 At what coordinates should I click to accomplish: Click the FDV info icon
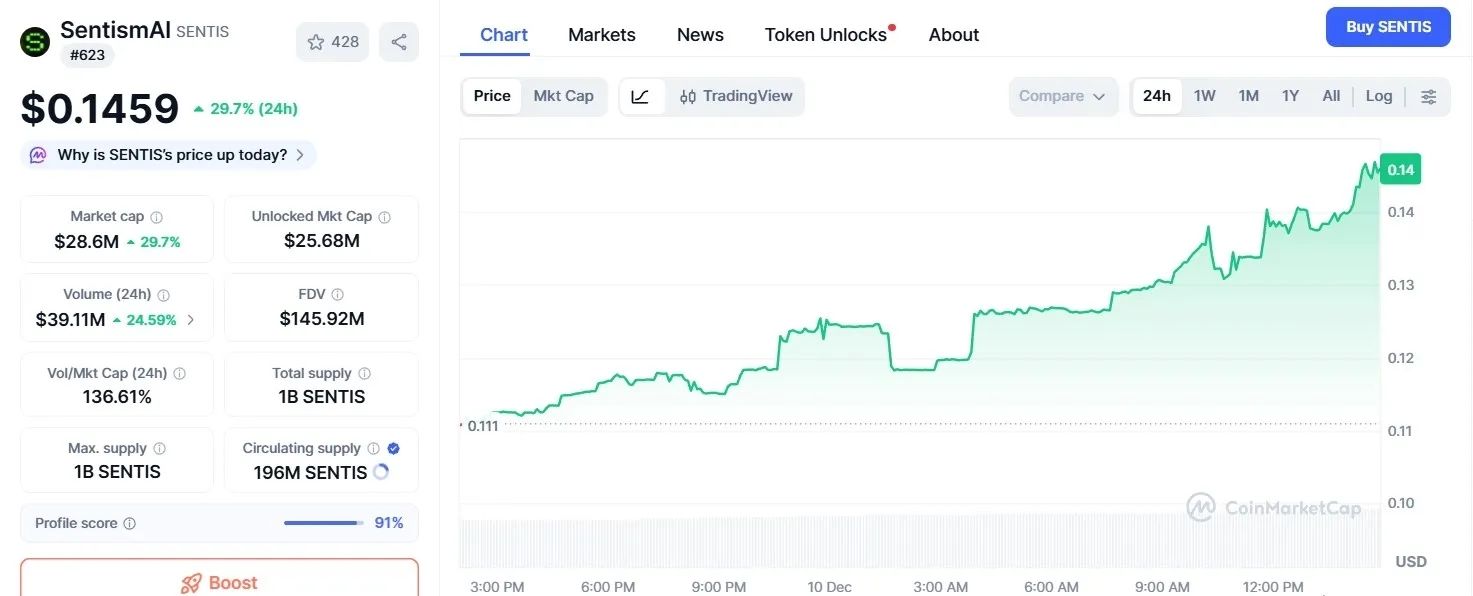338,295
